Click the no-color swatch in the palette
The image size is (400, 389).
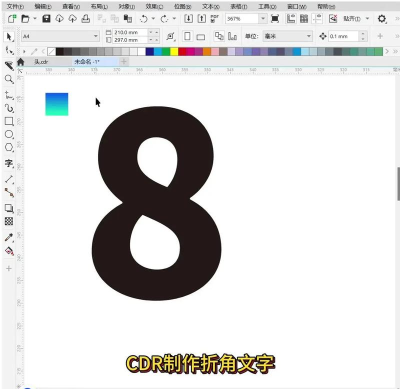(x=51, y=51)
